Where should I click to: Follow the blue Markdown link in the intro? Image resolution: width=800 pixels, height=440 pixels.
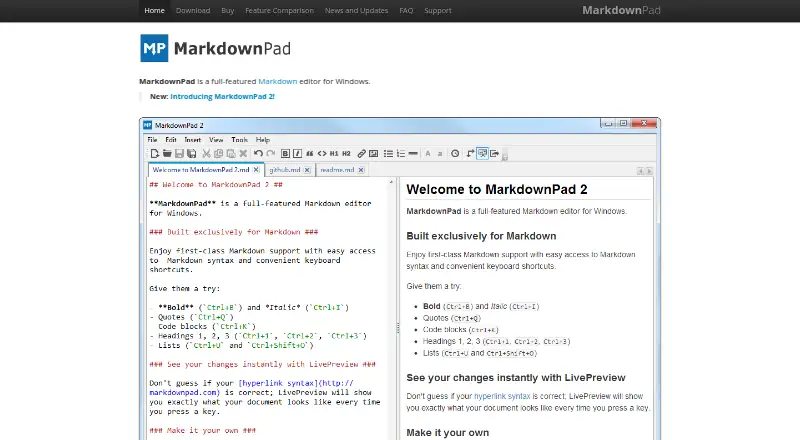click(x=278, y=81)
